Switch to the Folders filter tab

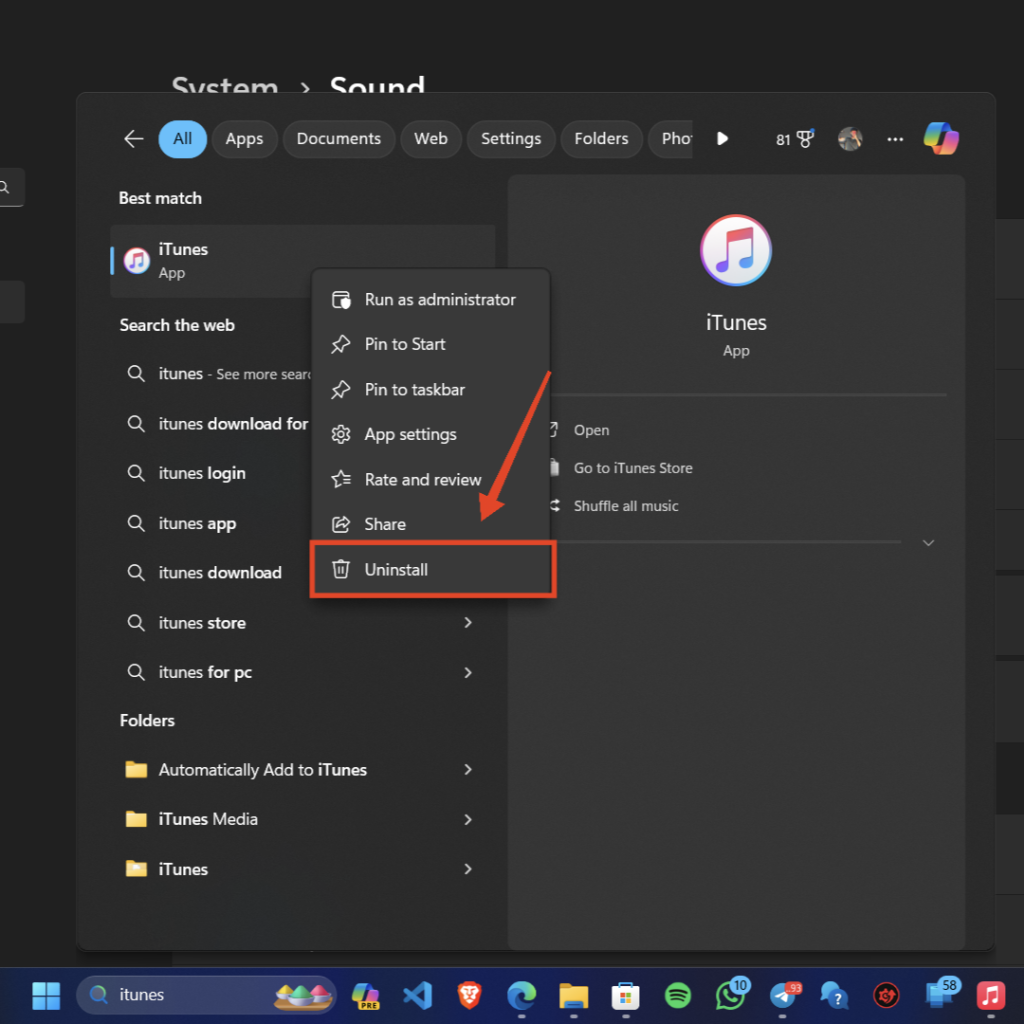pos(601,138)
